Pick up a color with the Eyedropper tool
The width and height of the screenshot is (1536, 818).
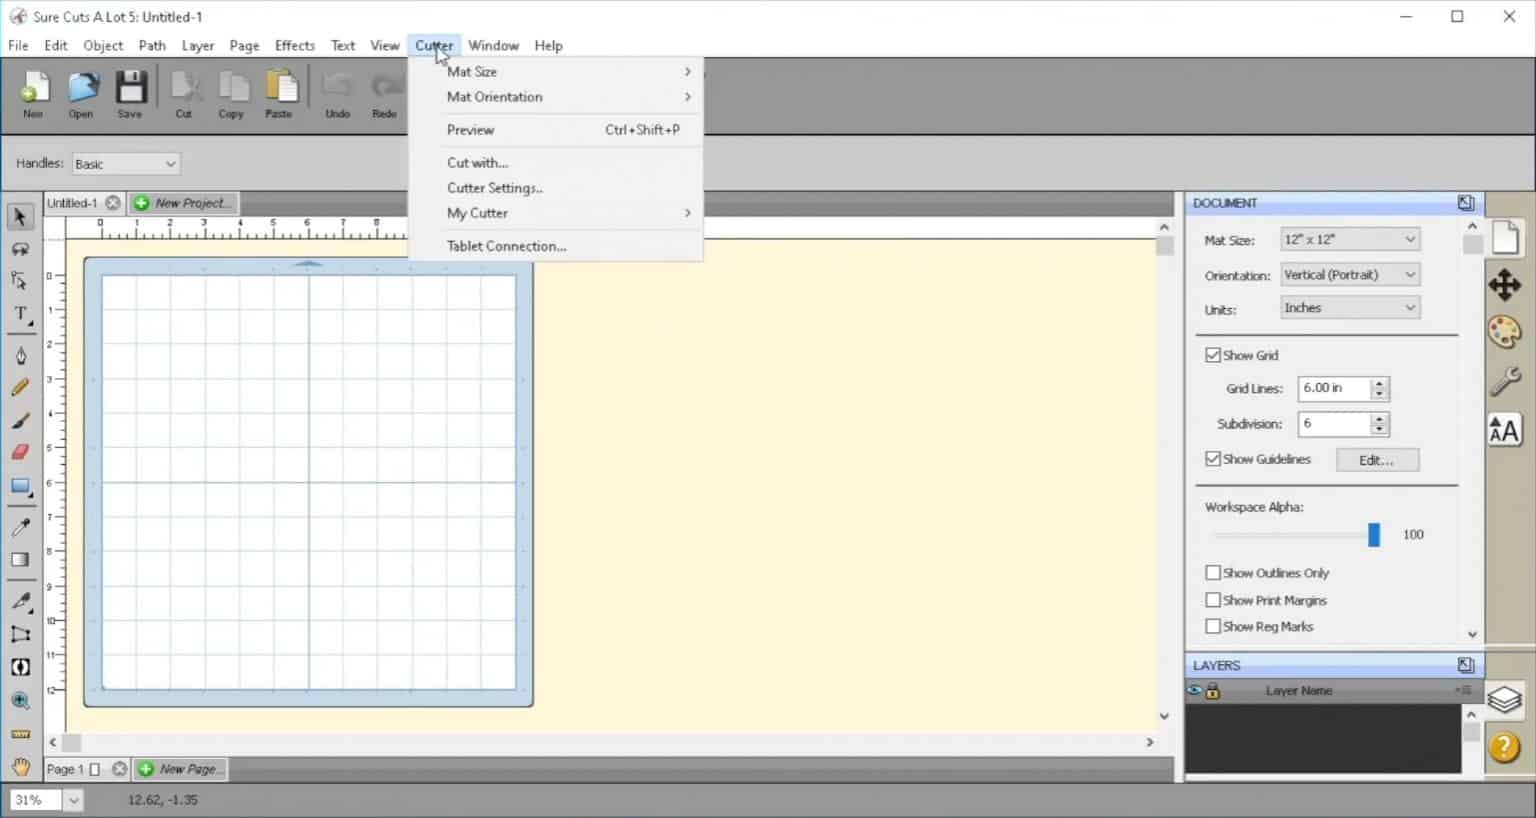20,527
